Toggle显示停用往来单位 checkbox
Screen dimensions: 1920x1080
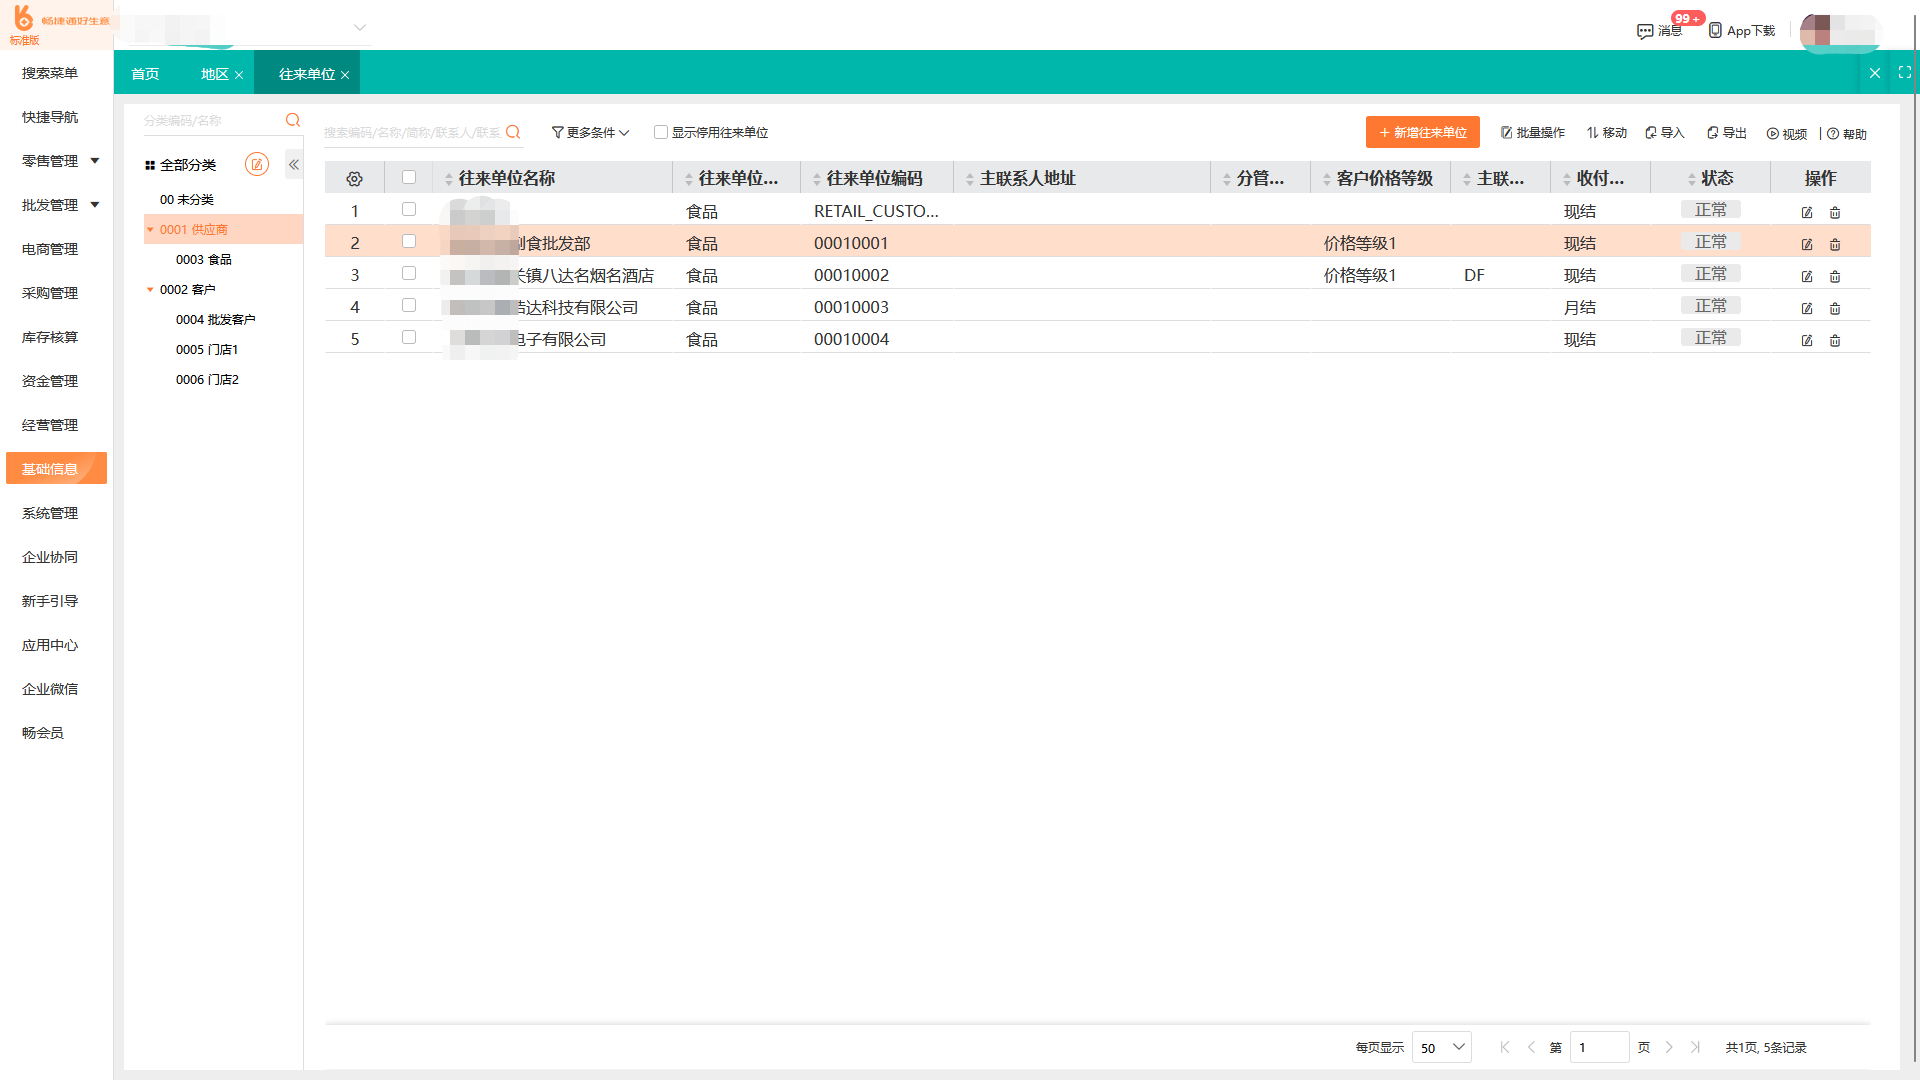tap(663, 132)
